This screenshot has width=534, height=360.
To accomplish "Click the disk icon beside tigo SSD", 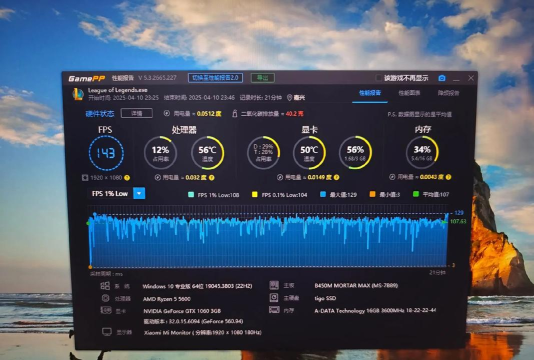I will 274,298.
